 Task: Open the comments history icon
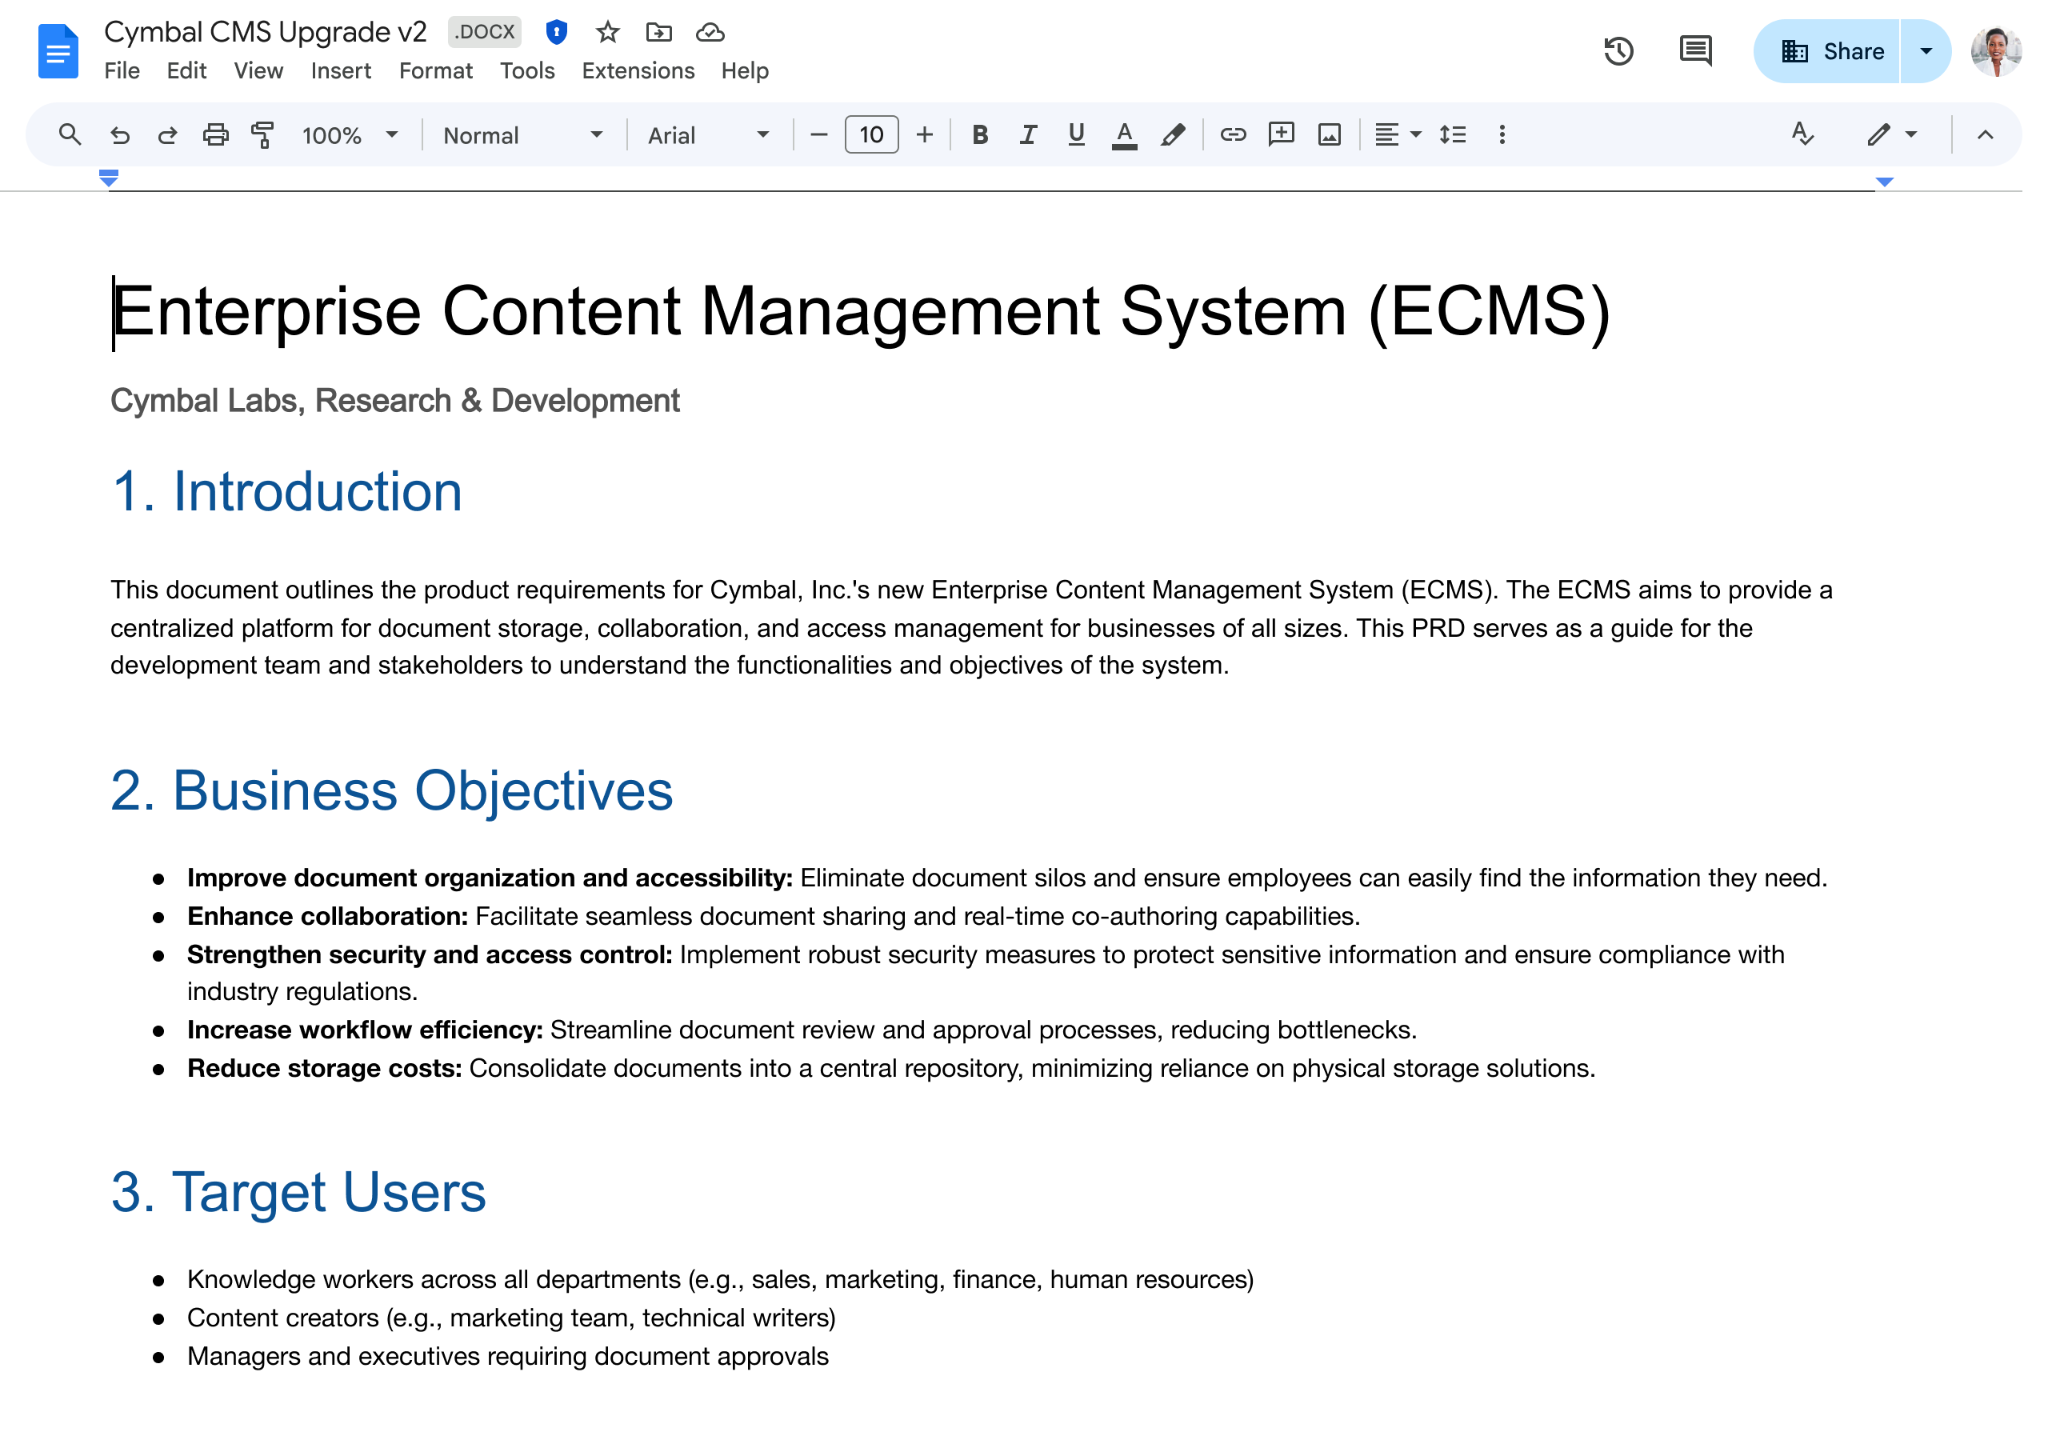[1695, 51]
